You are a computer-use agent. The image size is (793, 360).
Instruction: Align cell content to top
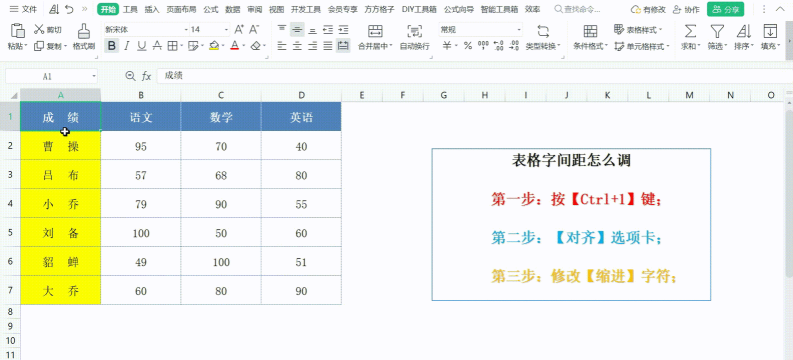[282, 30]
